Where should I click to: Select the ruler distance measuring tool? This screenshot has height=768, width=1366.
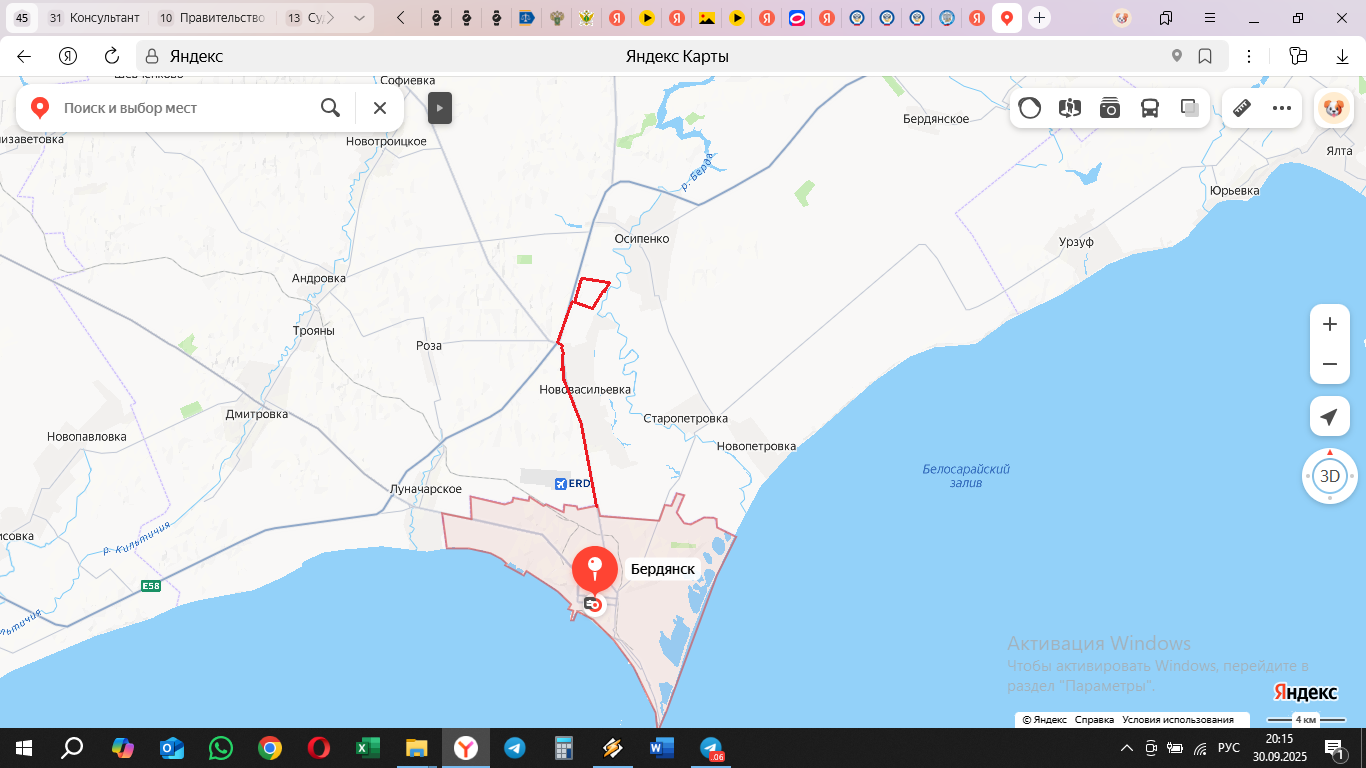pyautogui.click(x=1242, y=108)
